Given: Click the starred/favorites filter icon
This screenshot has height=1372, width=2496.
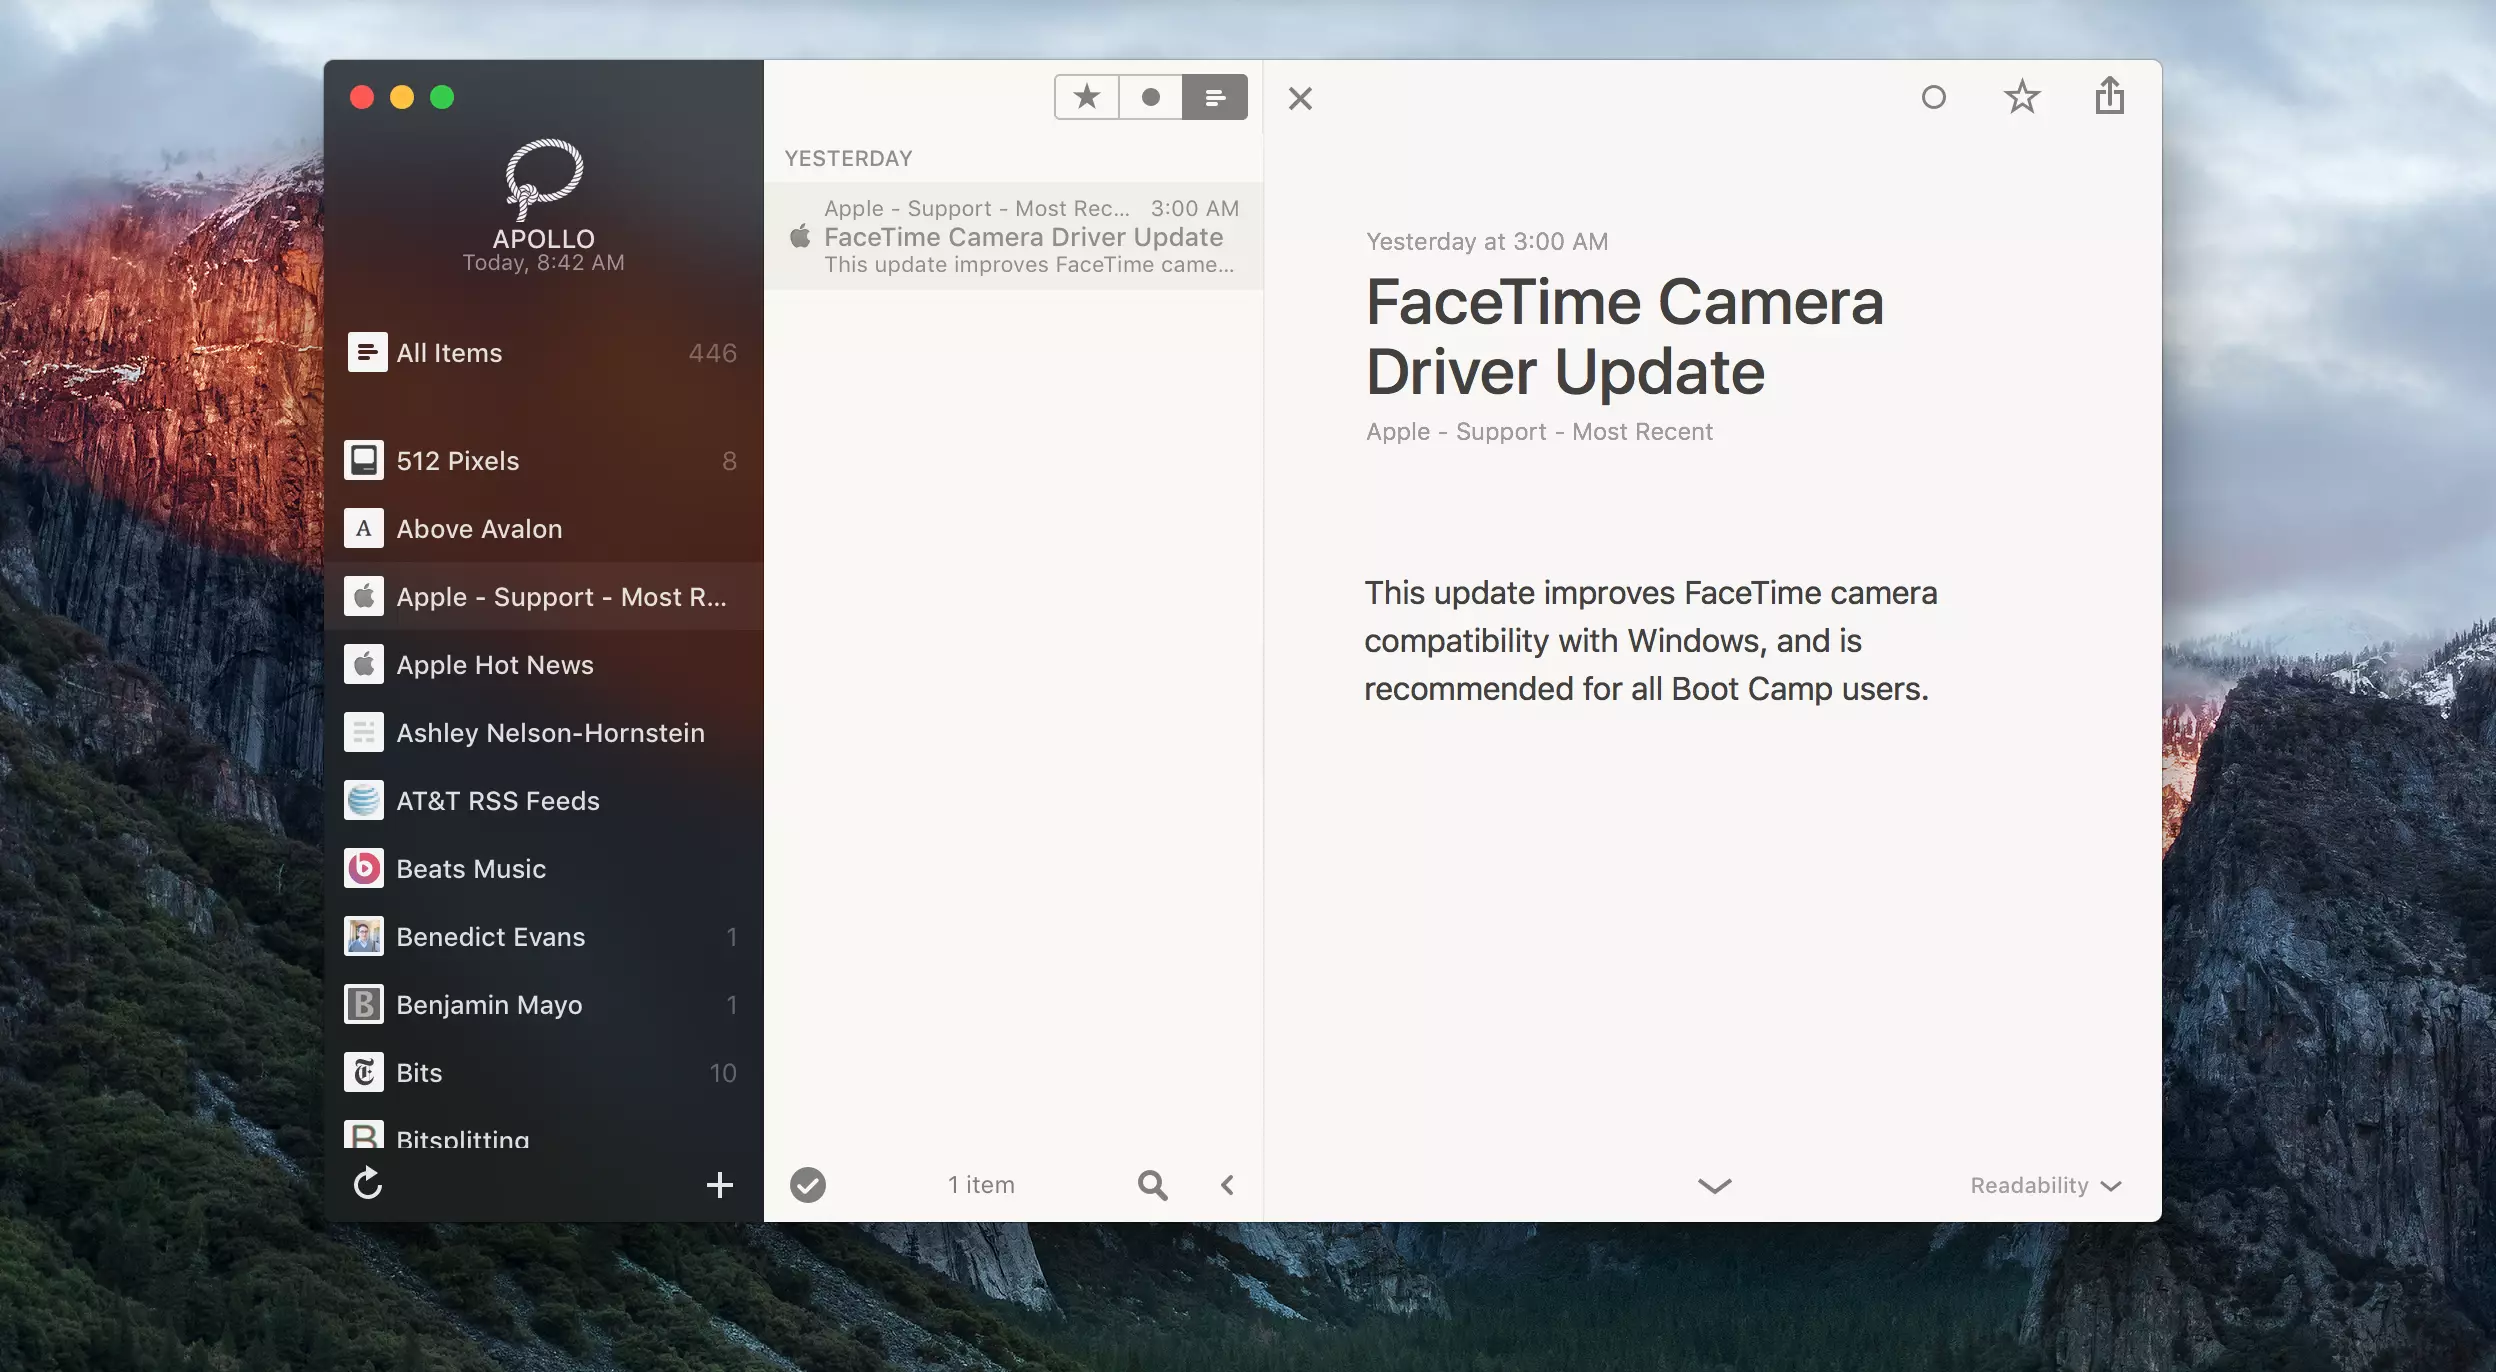Looking at the screenshot, I should 1086,98.
